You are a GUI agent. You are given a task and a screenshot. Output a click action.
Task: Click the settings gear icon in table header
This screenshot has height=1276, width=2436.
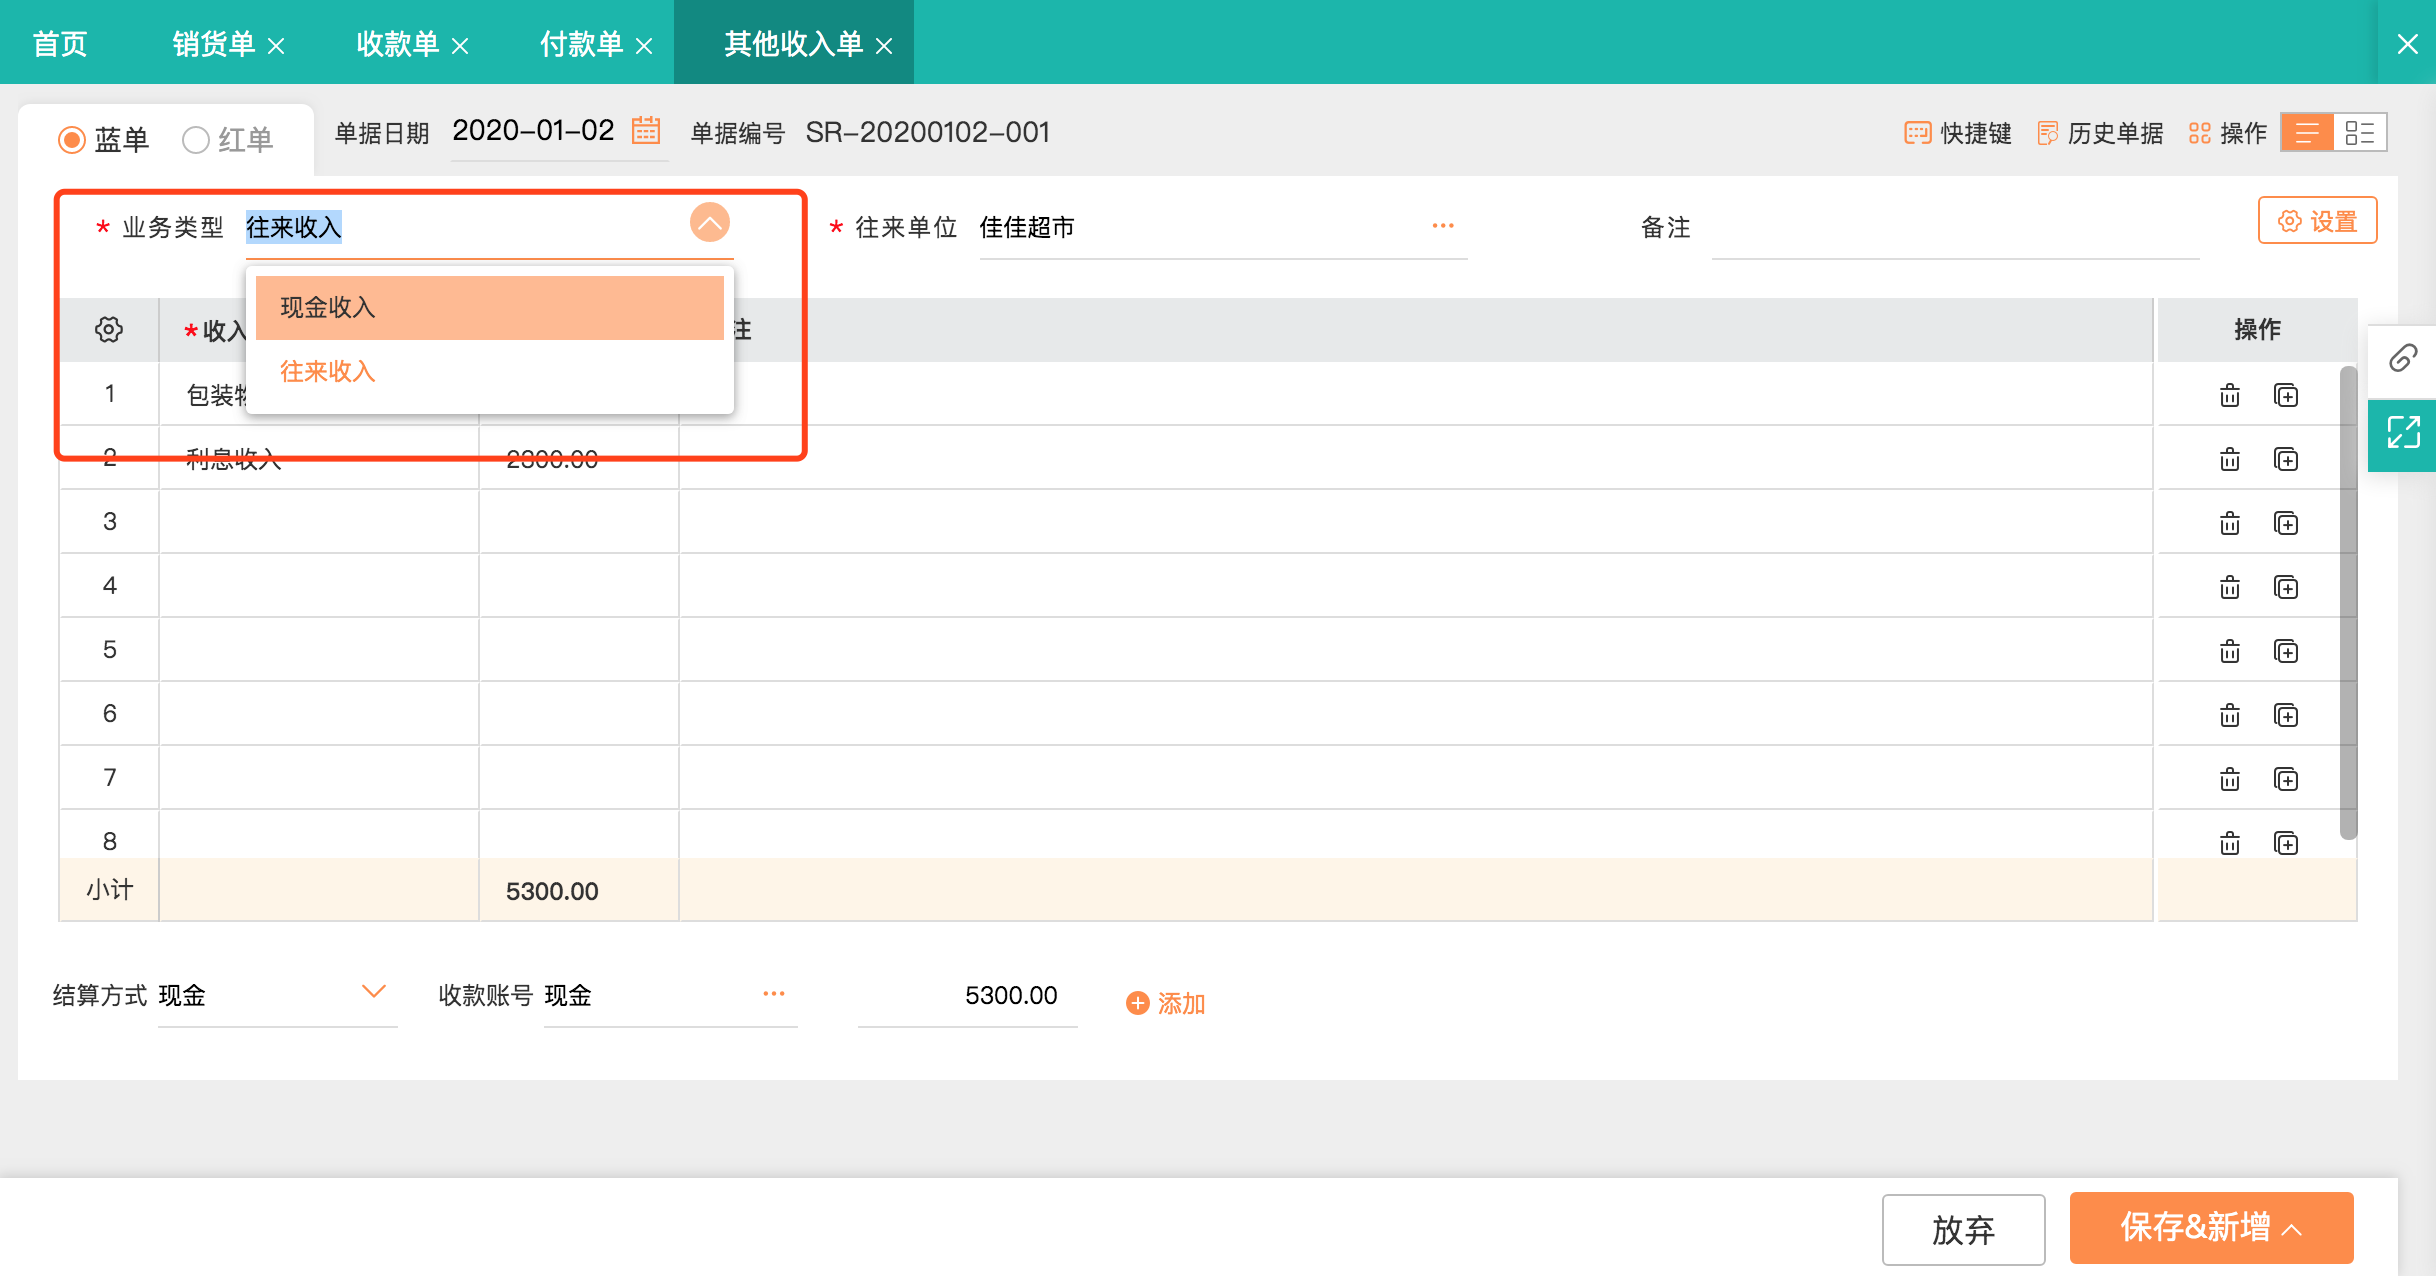click(108, 330)
